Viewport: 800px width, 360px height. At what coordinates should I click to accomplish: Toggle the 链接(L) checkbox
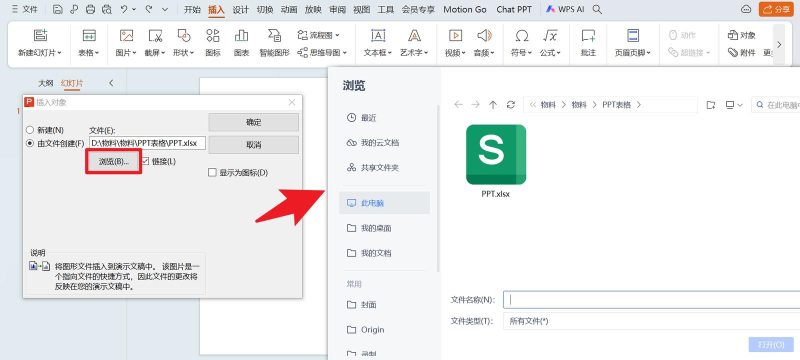coord(145,161)
